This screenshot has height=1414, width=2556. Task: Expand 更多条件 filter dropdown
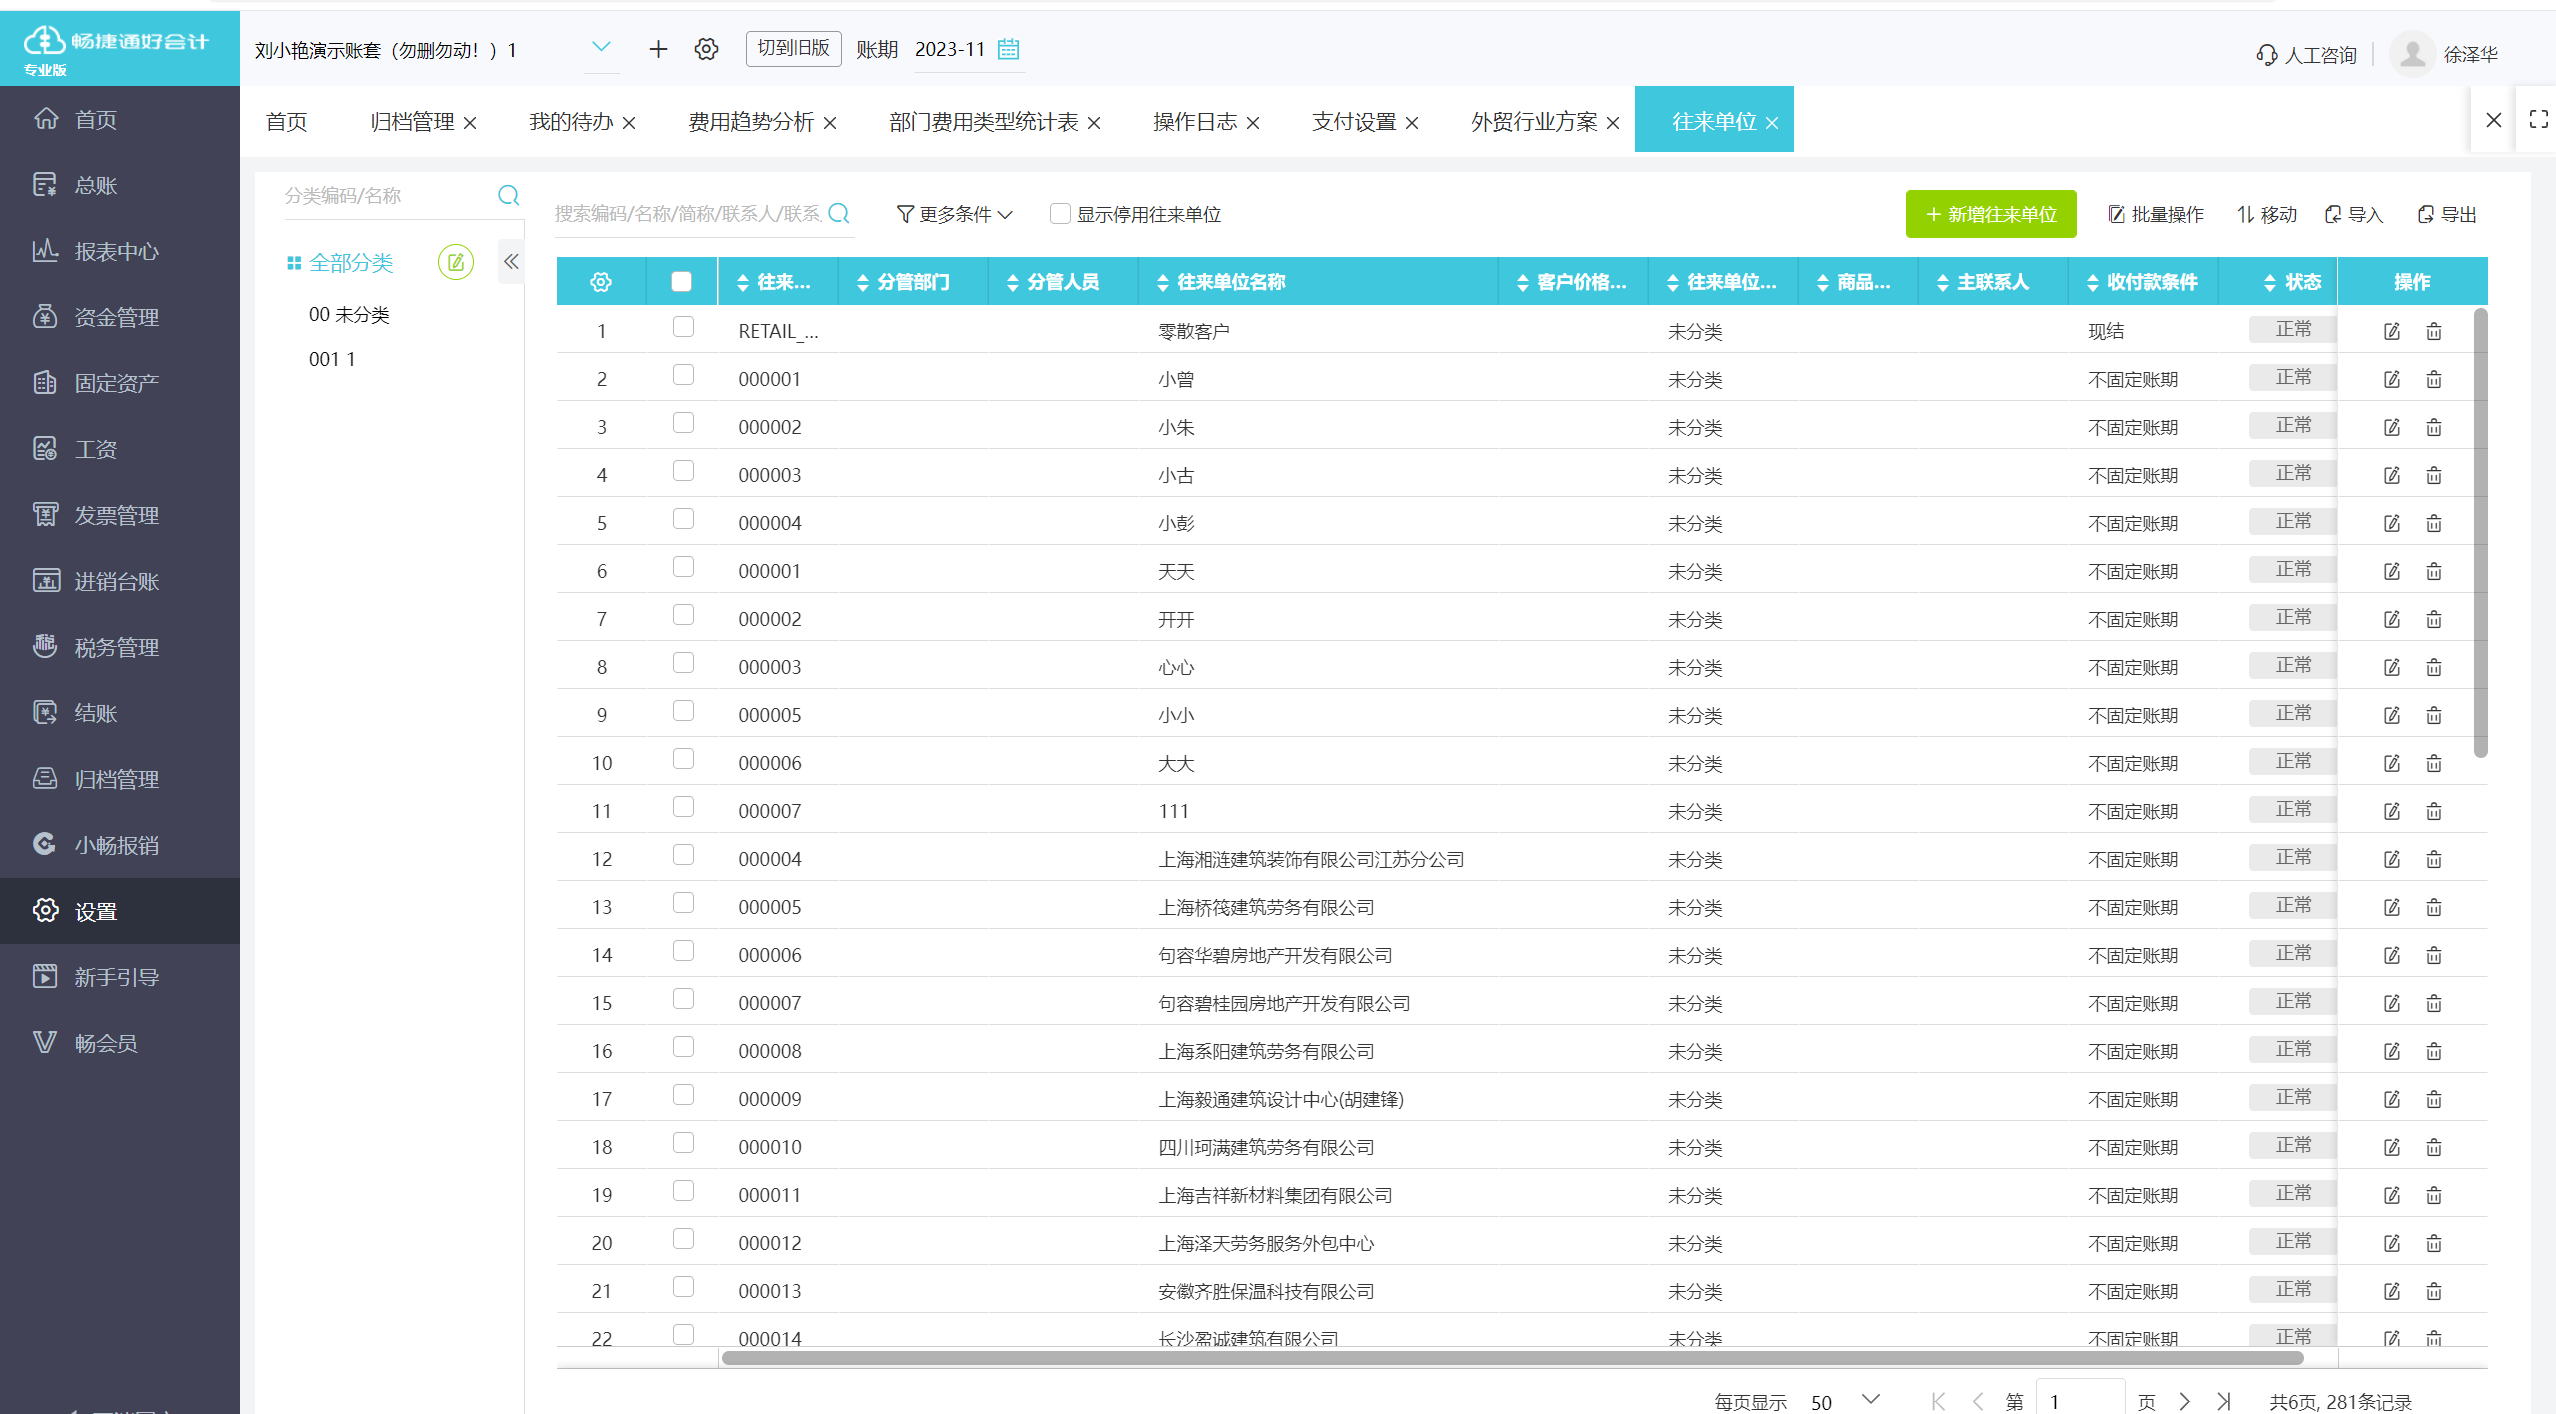[956, 212]
